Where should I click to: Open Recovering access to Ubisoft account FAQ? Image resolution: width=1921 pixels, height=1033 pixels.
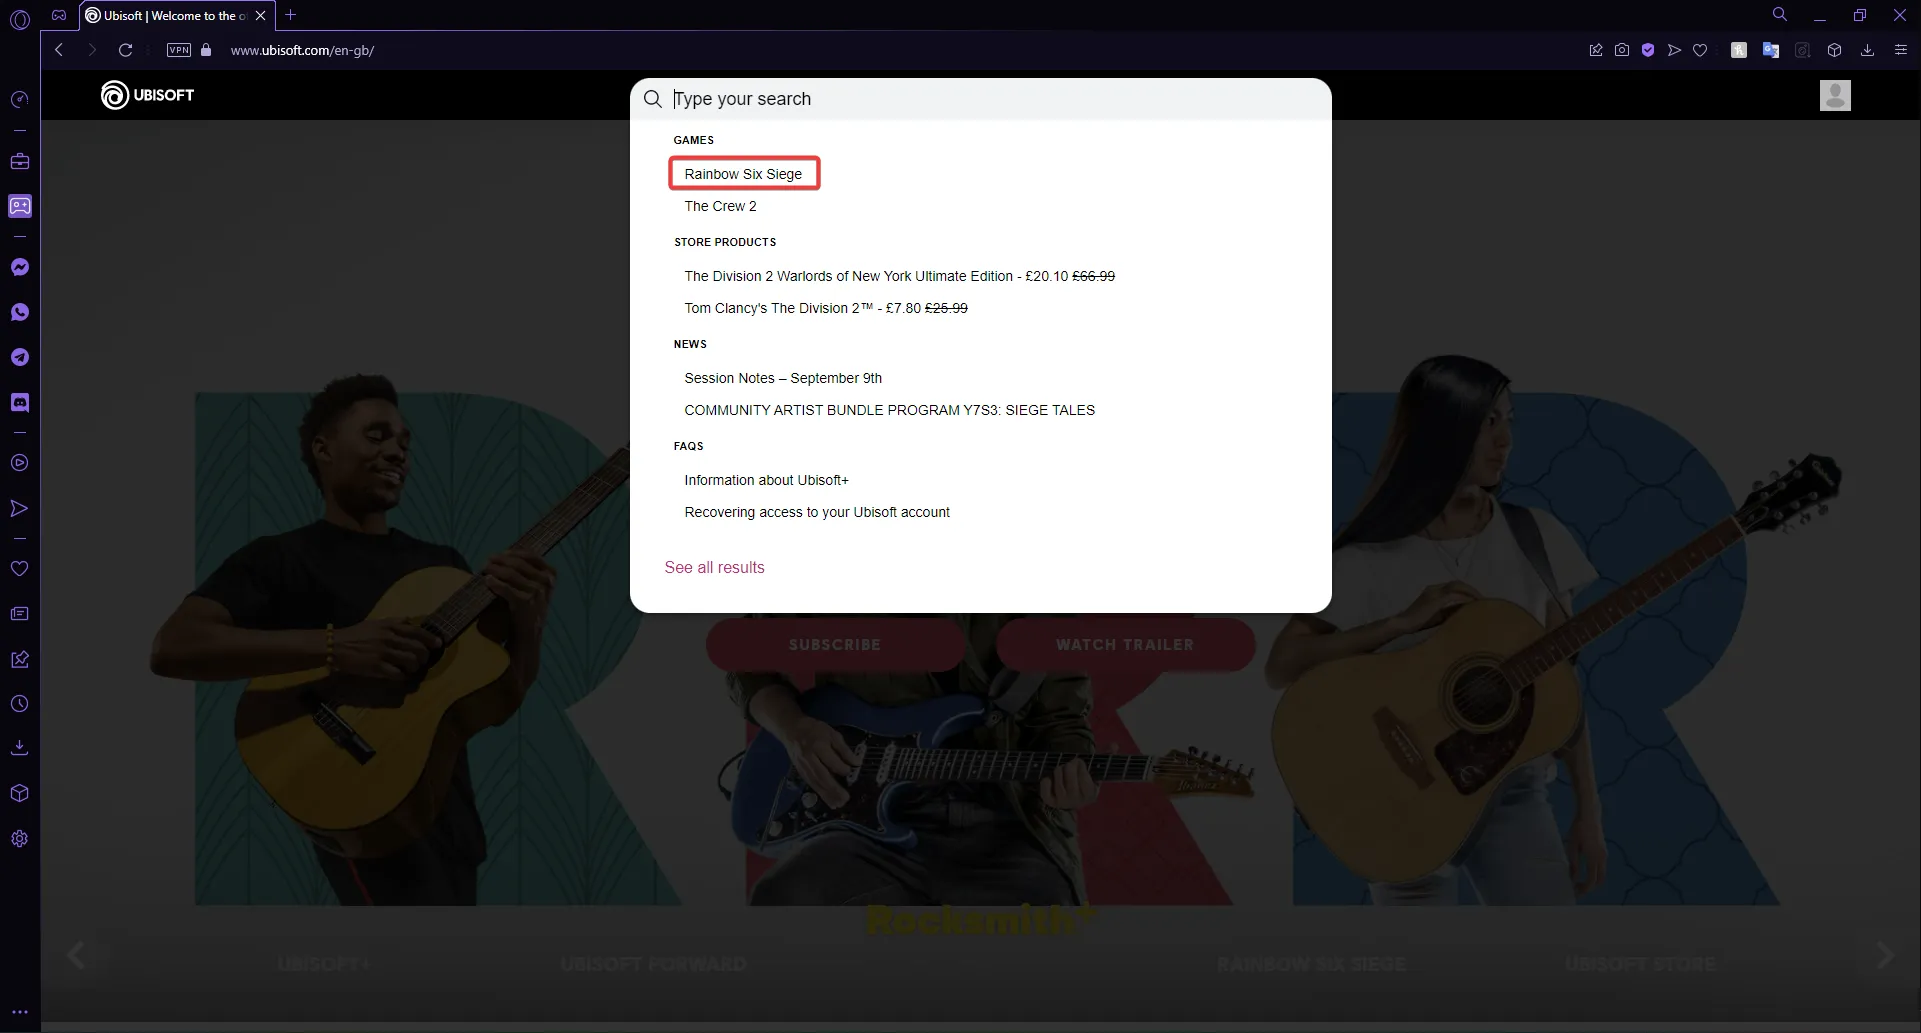click(817, 512)
